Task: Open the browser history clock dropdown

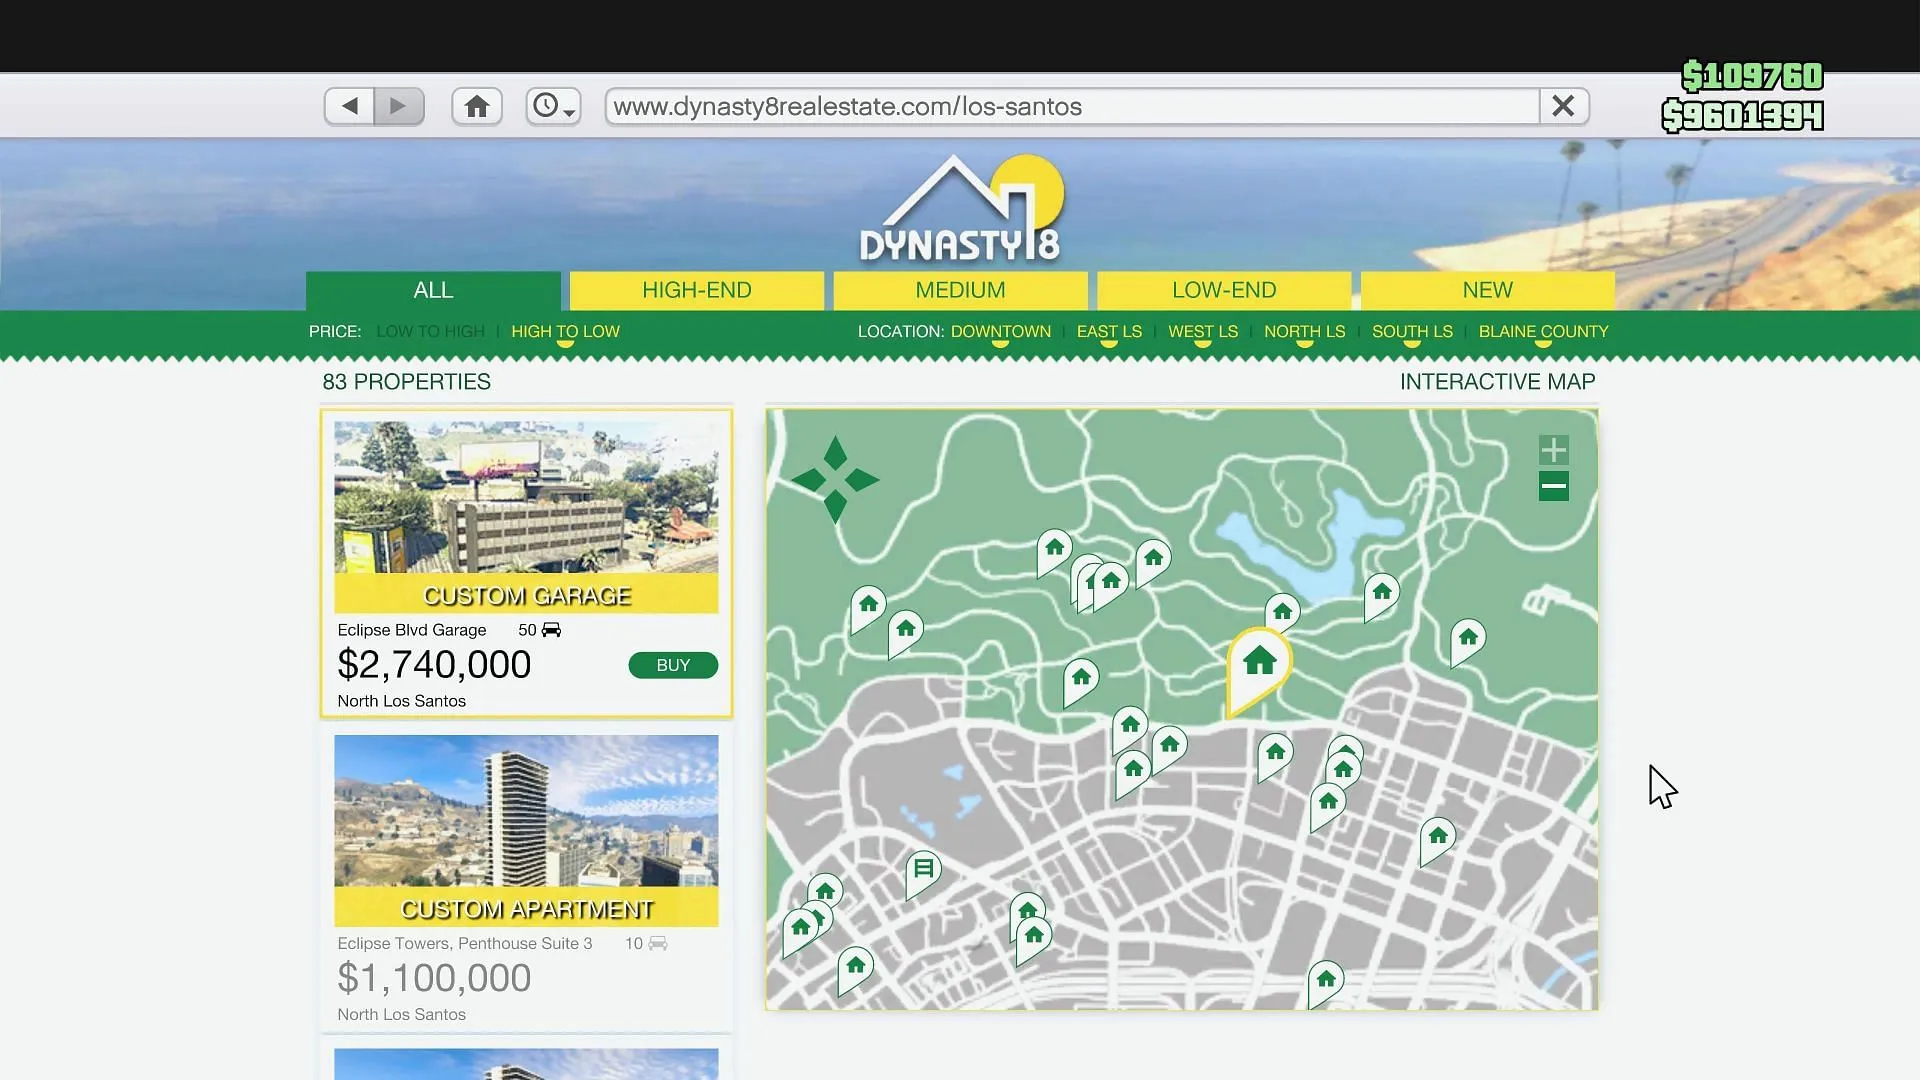Action: pos(553,106)
